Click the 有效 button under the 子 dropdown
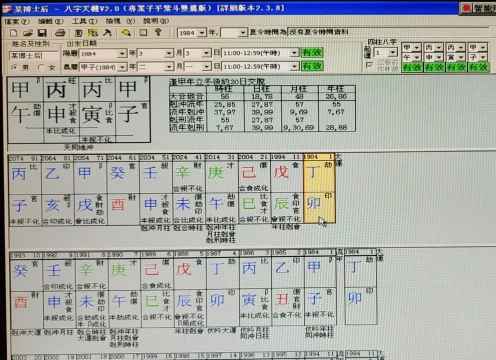 [478, 67]
